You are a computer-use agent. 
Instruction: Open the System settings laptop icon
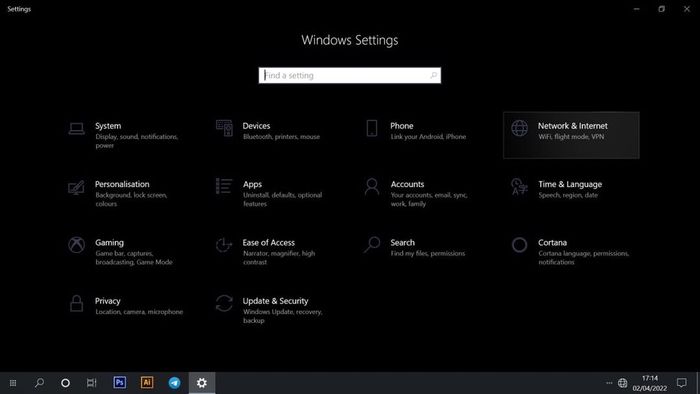point(76,129)
